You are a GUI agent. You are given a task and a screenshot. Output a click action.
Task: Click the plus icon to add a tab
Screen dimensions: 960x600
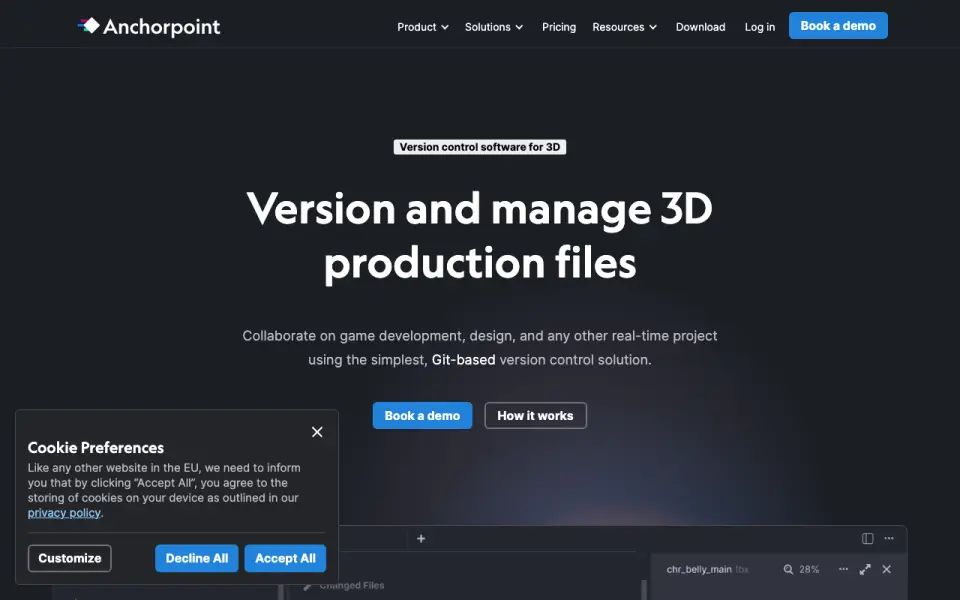coord(421,539)
